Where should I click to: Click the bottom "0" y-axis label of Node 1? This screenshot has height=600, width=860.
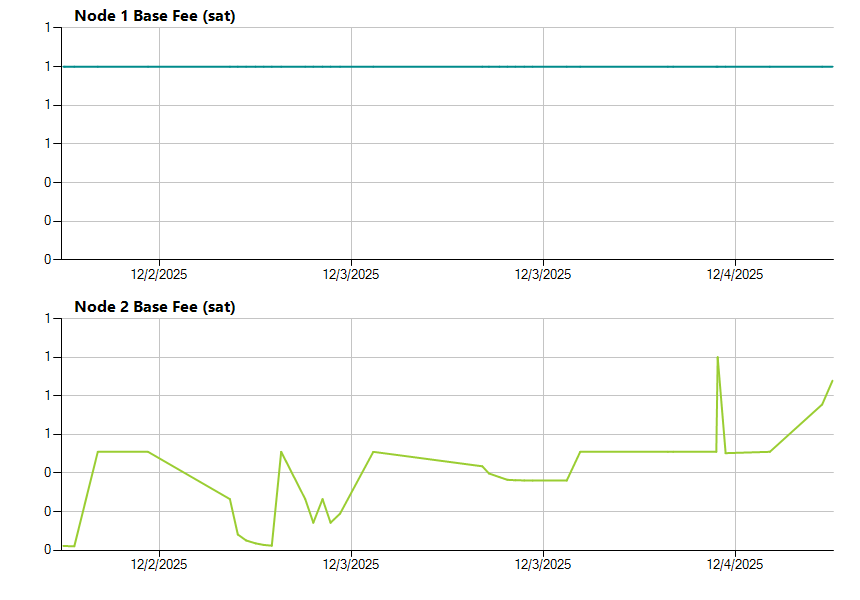tap(47, 259)
